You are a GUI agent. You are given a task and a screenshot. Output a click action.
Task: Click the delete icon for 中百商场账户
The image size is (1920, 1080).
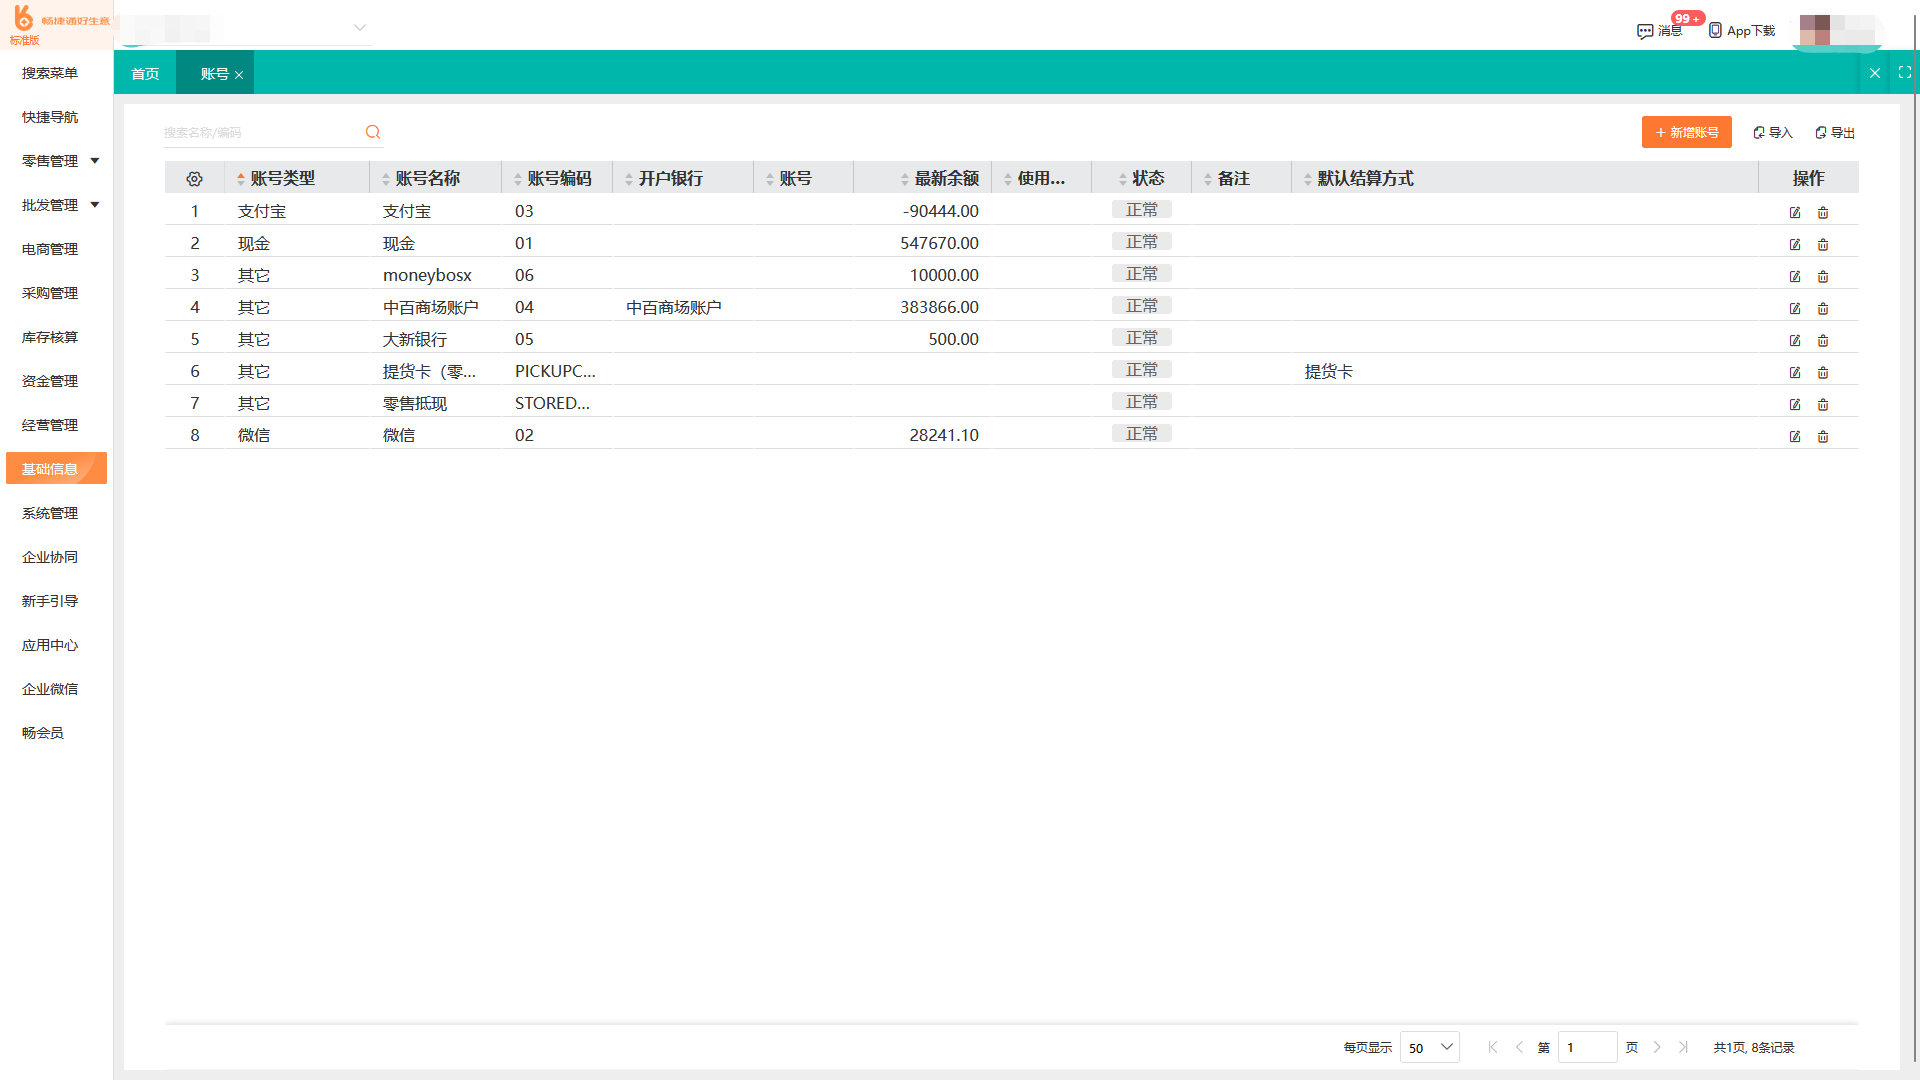[x=1822, y=306]
